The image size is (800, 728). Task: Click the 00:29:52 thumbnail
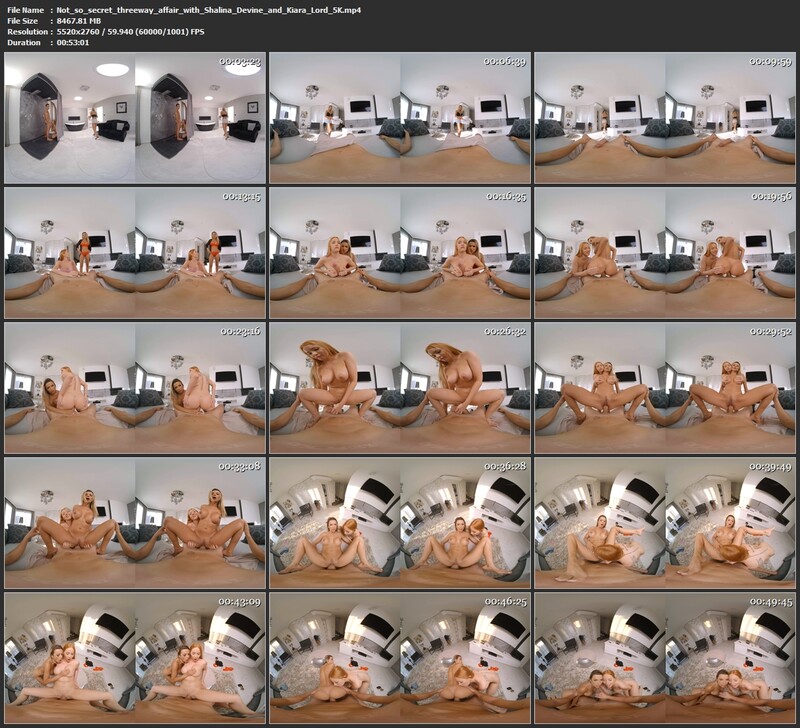coord(665,388)
